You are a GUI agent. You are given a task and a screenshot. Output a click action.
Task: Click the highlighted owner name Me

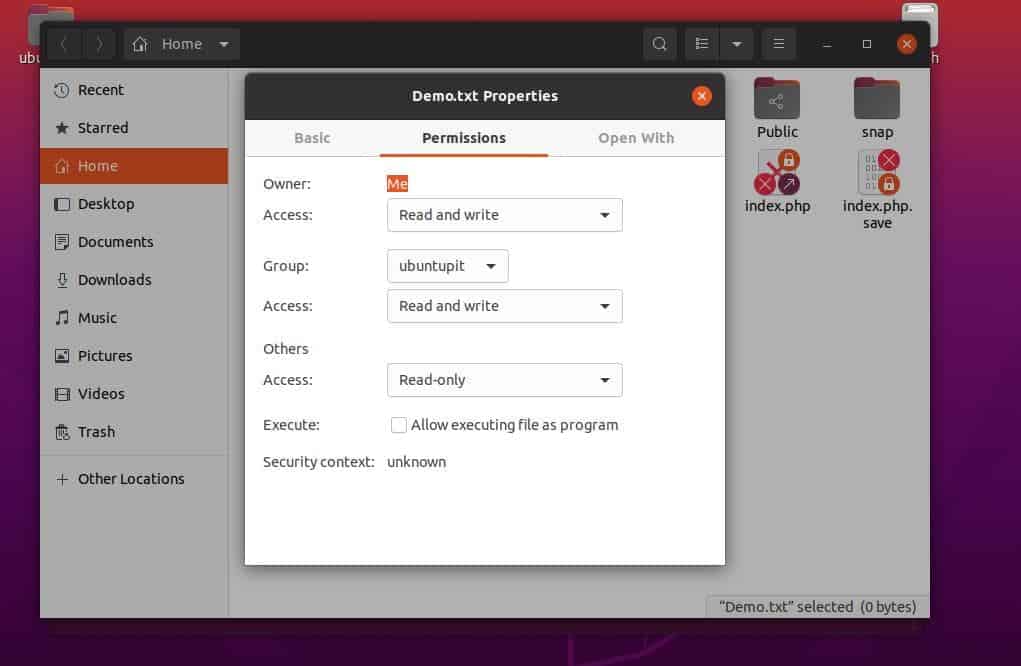397,184
